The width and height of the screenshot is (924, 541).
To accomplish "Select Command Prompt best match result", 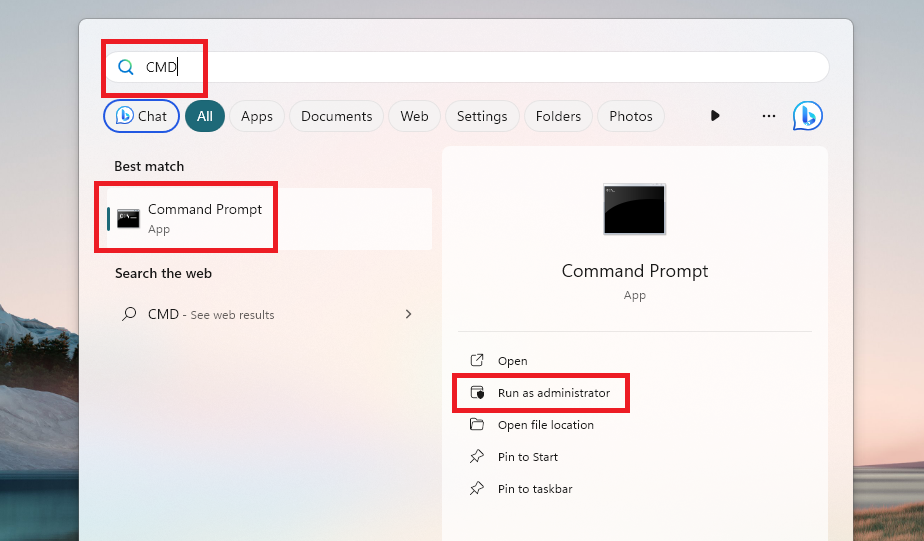I will coord(269,219).
